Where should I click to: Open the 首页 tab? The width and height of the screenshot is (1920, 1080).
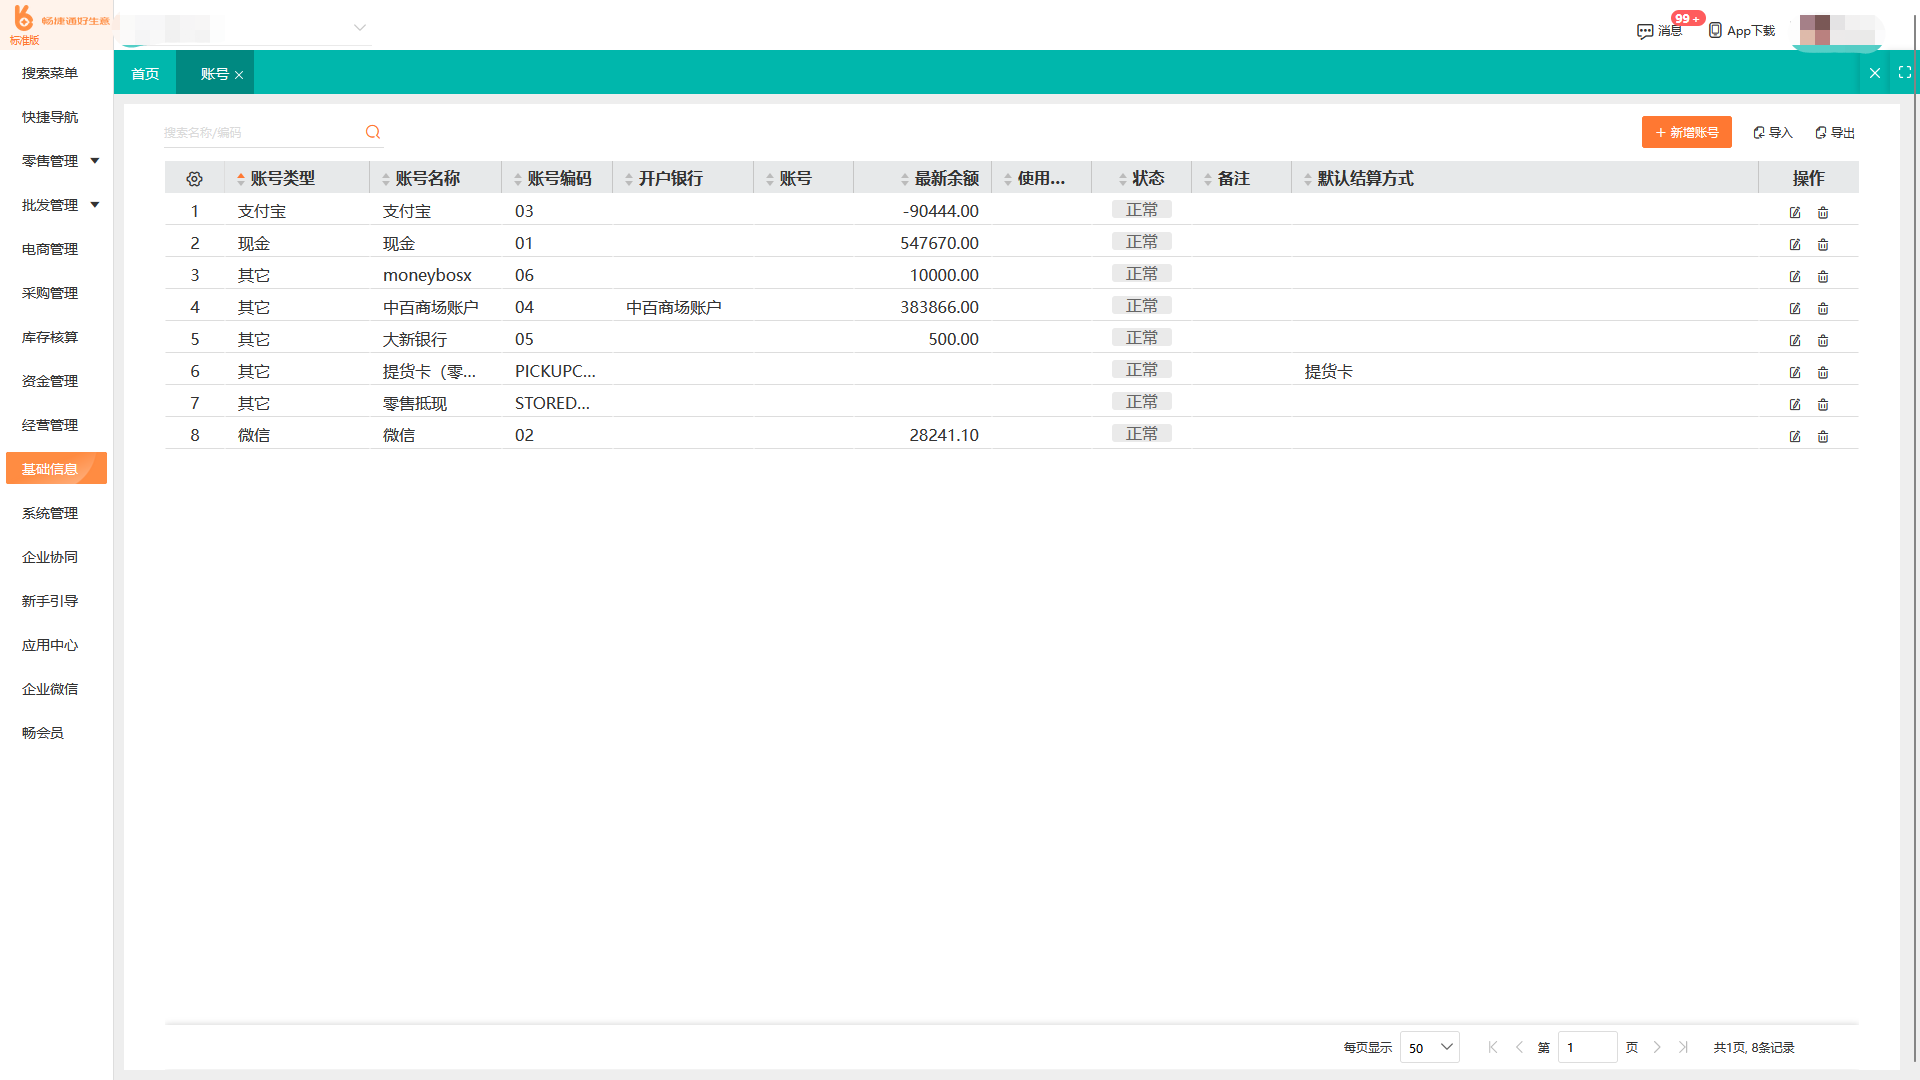144,74
